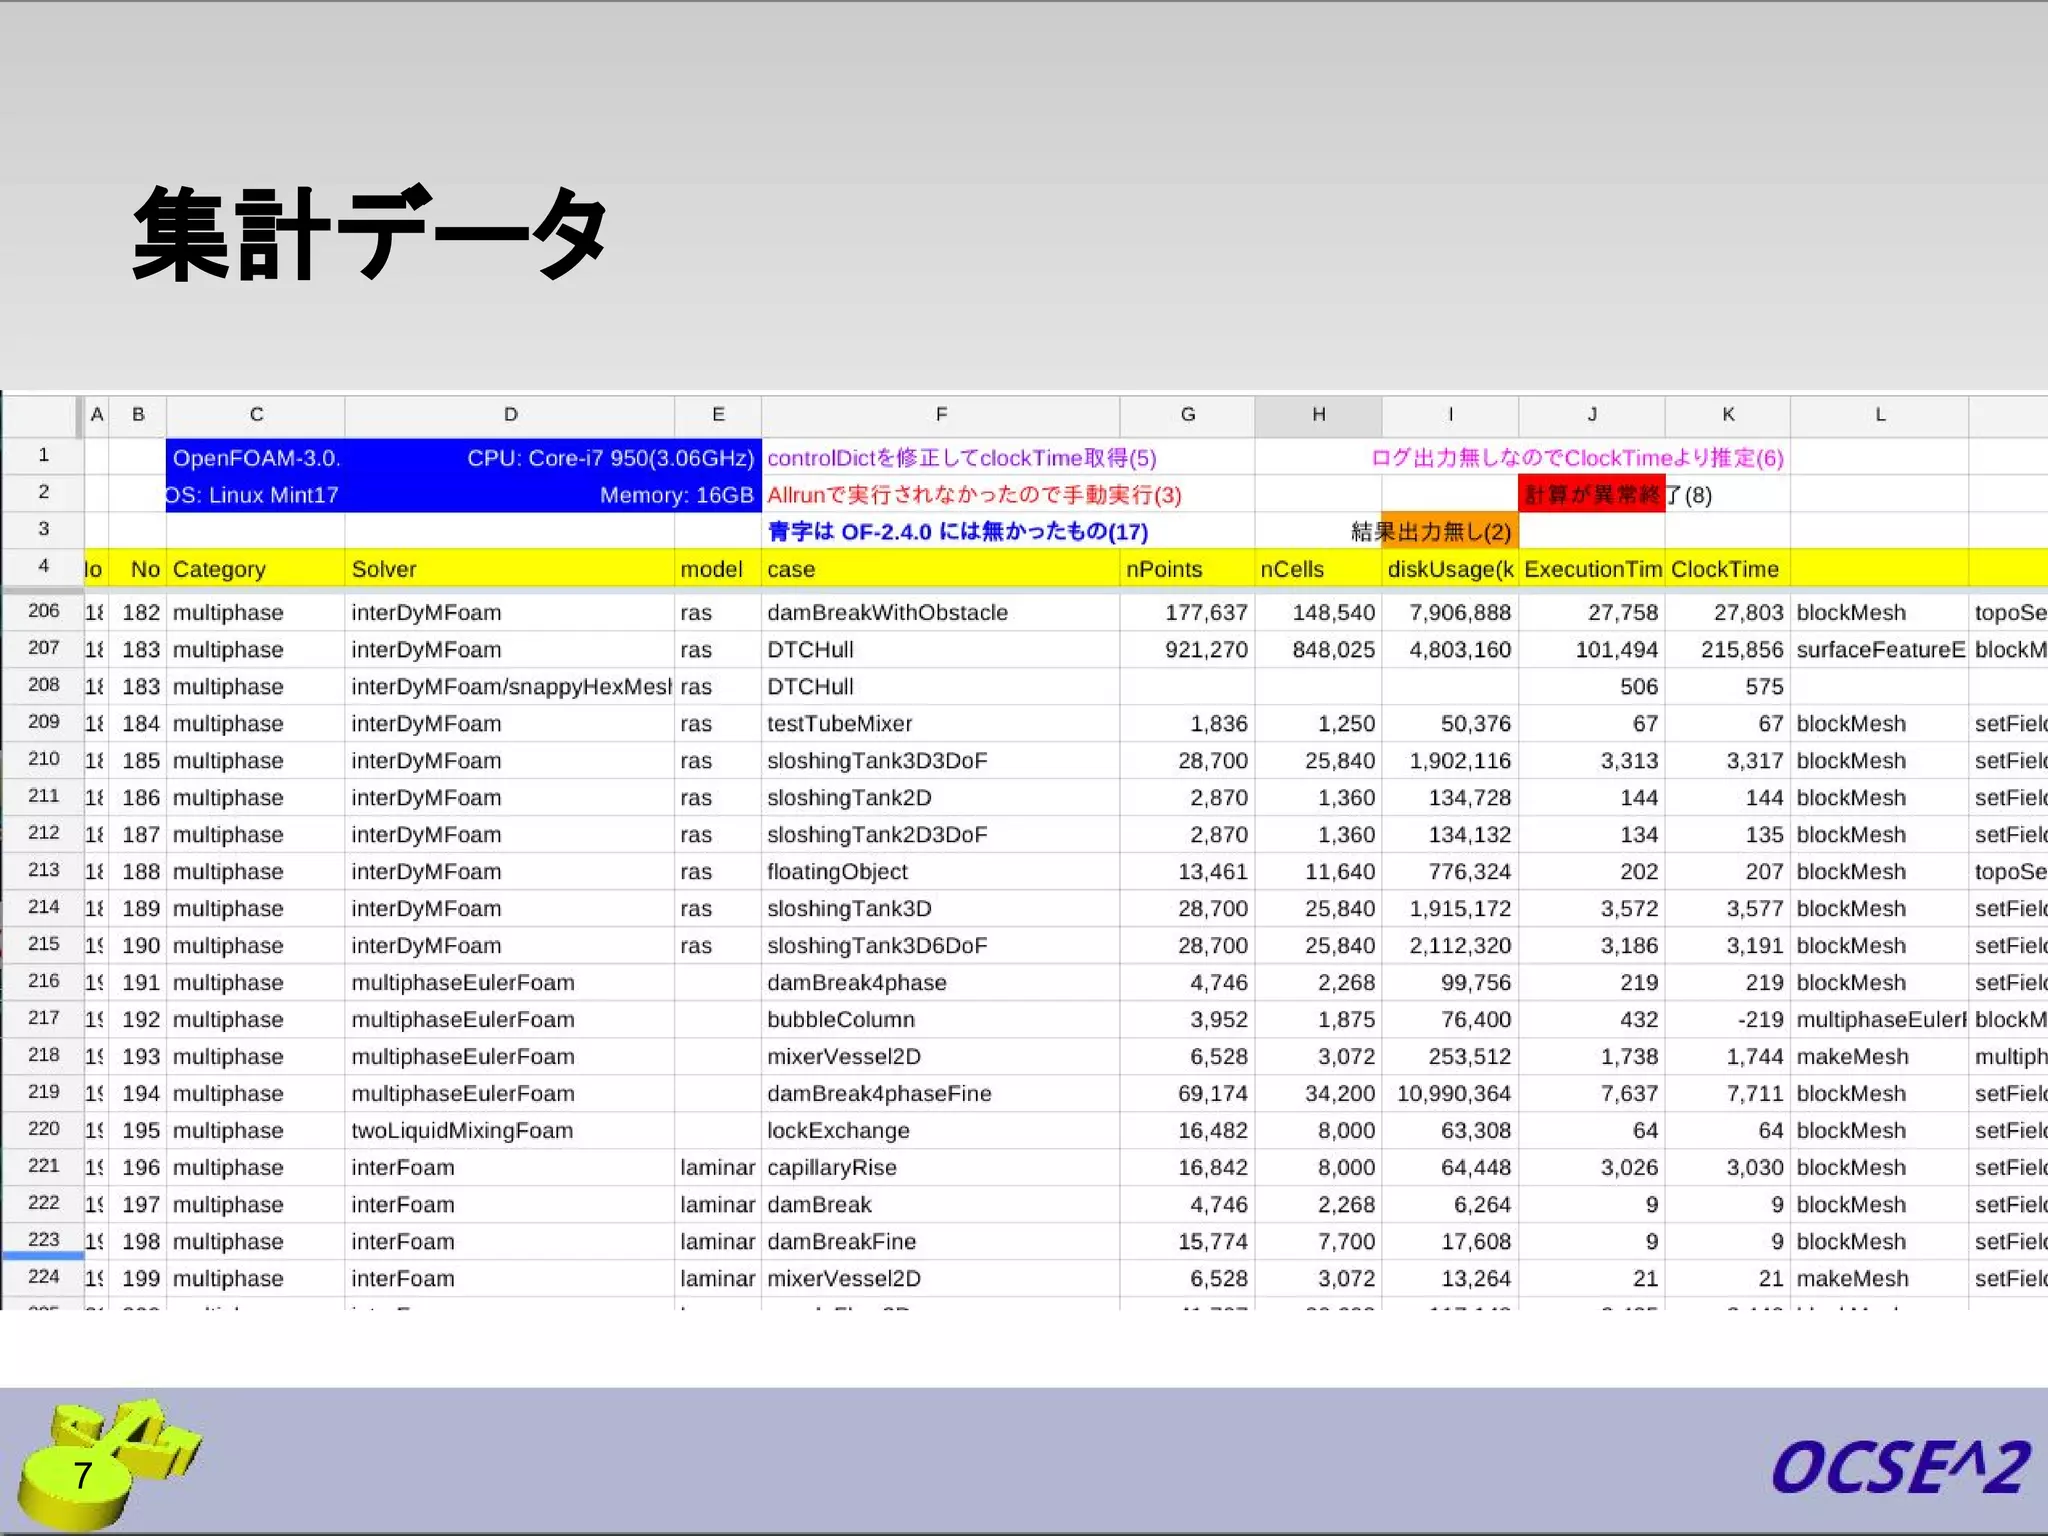
Task: Click row number 206
Action: [44, 611]
